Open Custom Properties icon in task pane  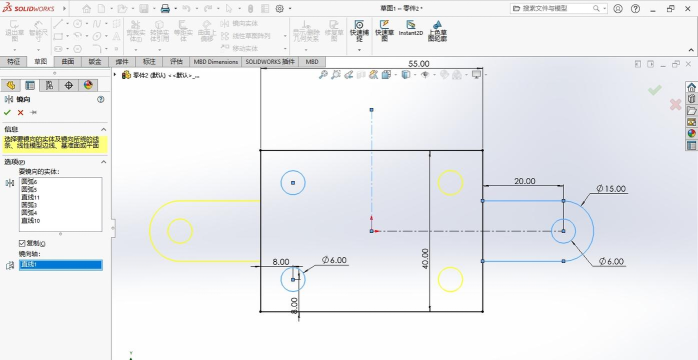[691, 145]
